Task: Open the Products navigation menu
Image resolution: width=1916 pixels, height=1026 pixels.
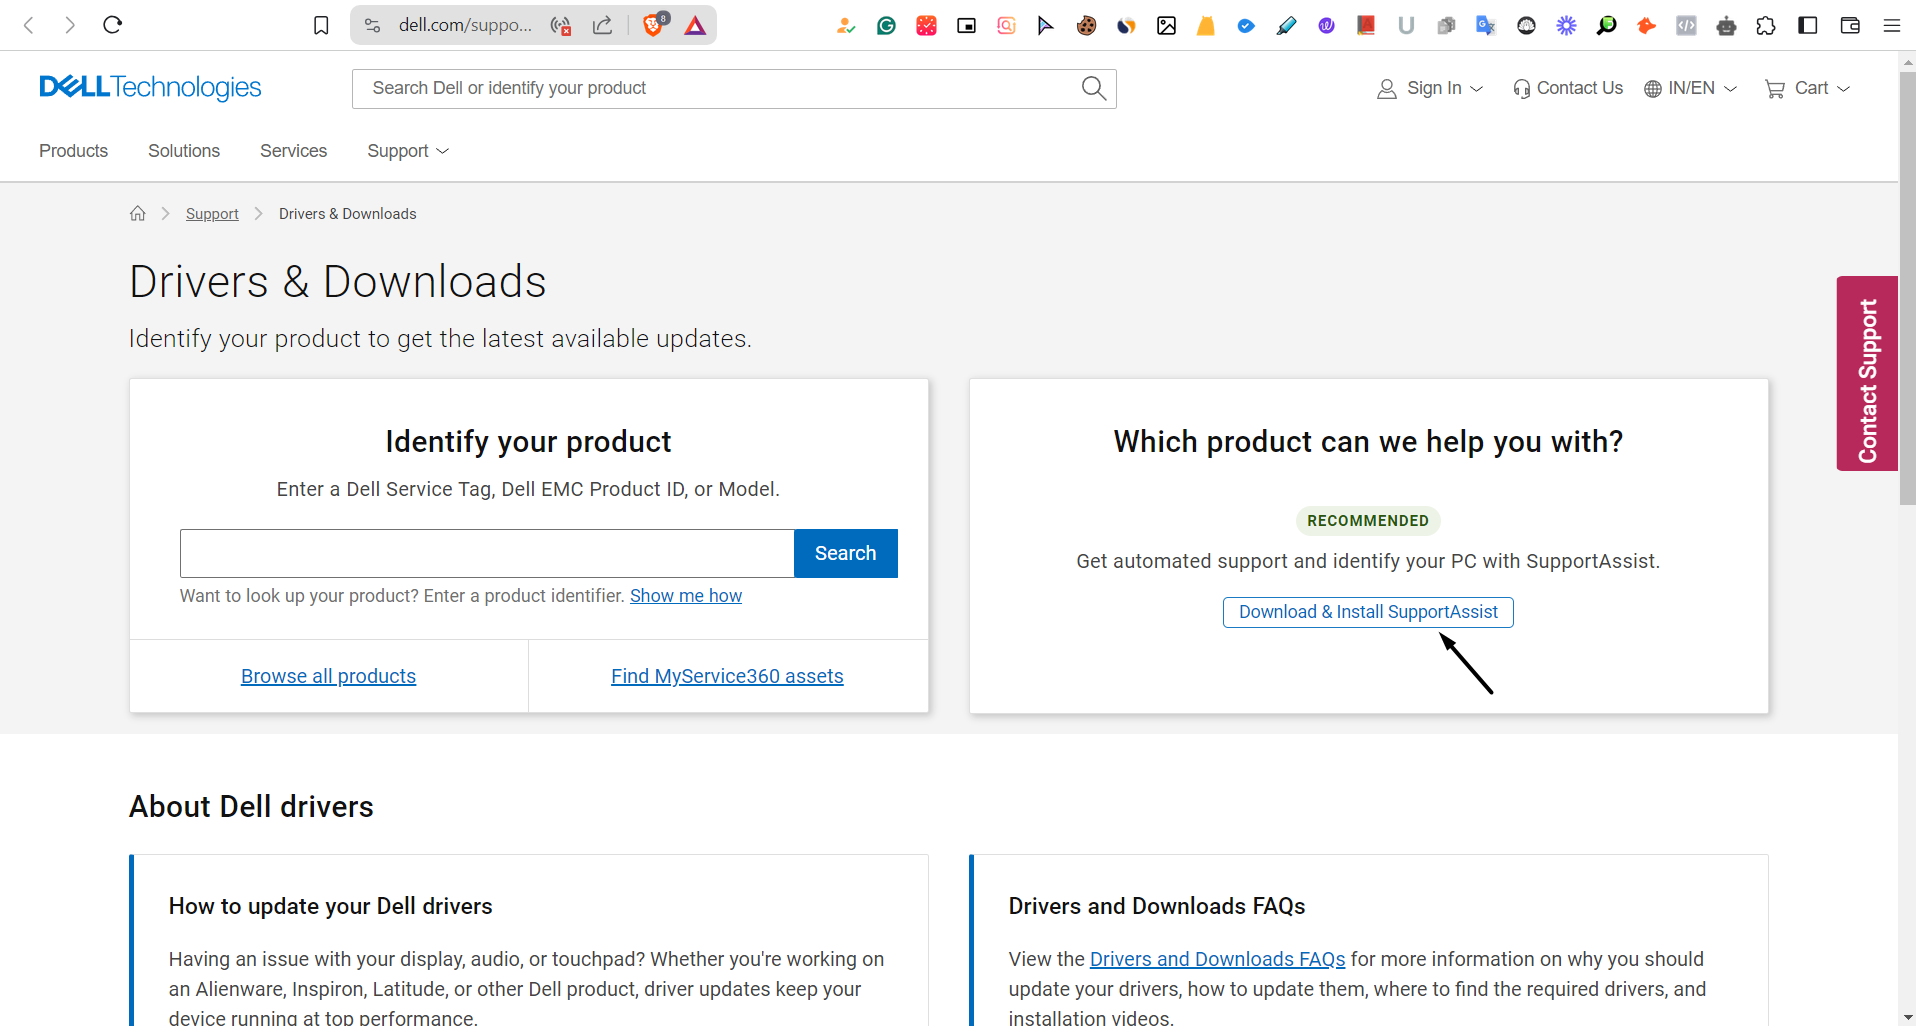Action: 73,151
